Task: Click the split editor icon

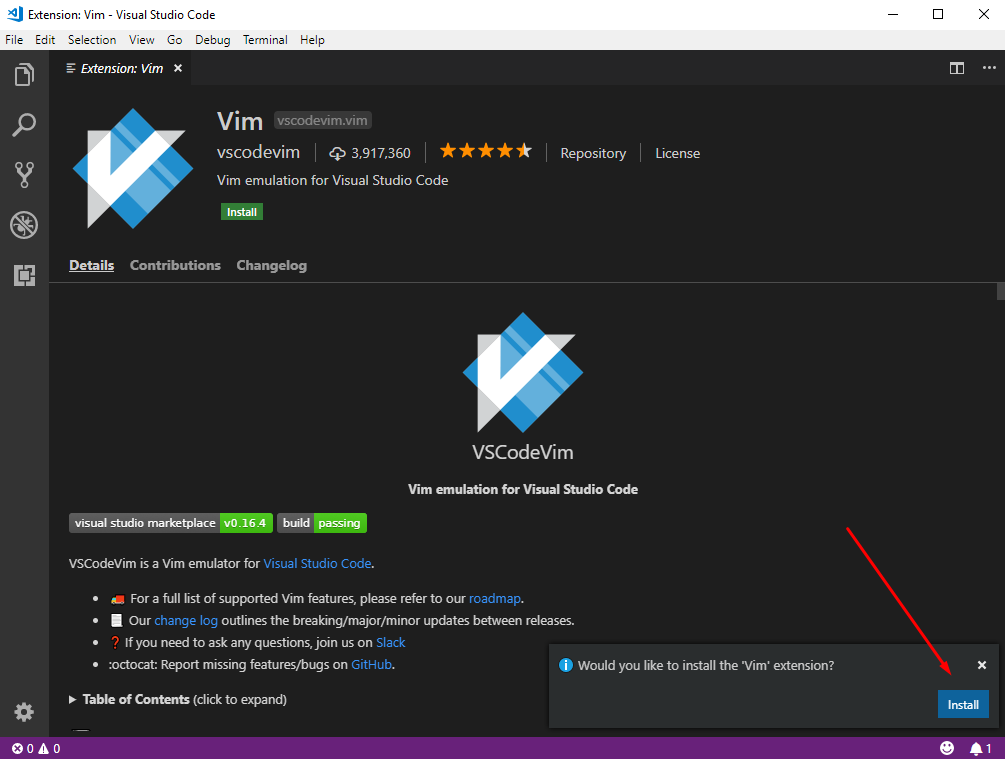Action: [x=957, y=68]
